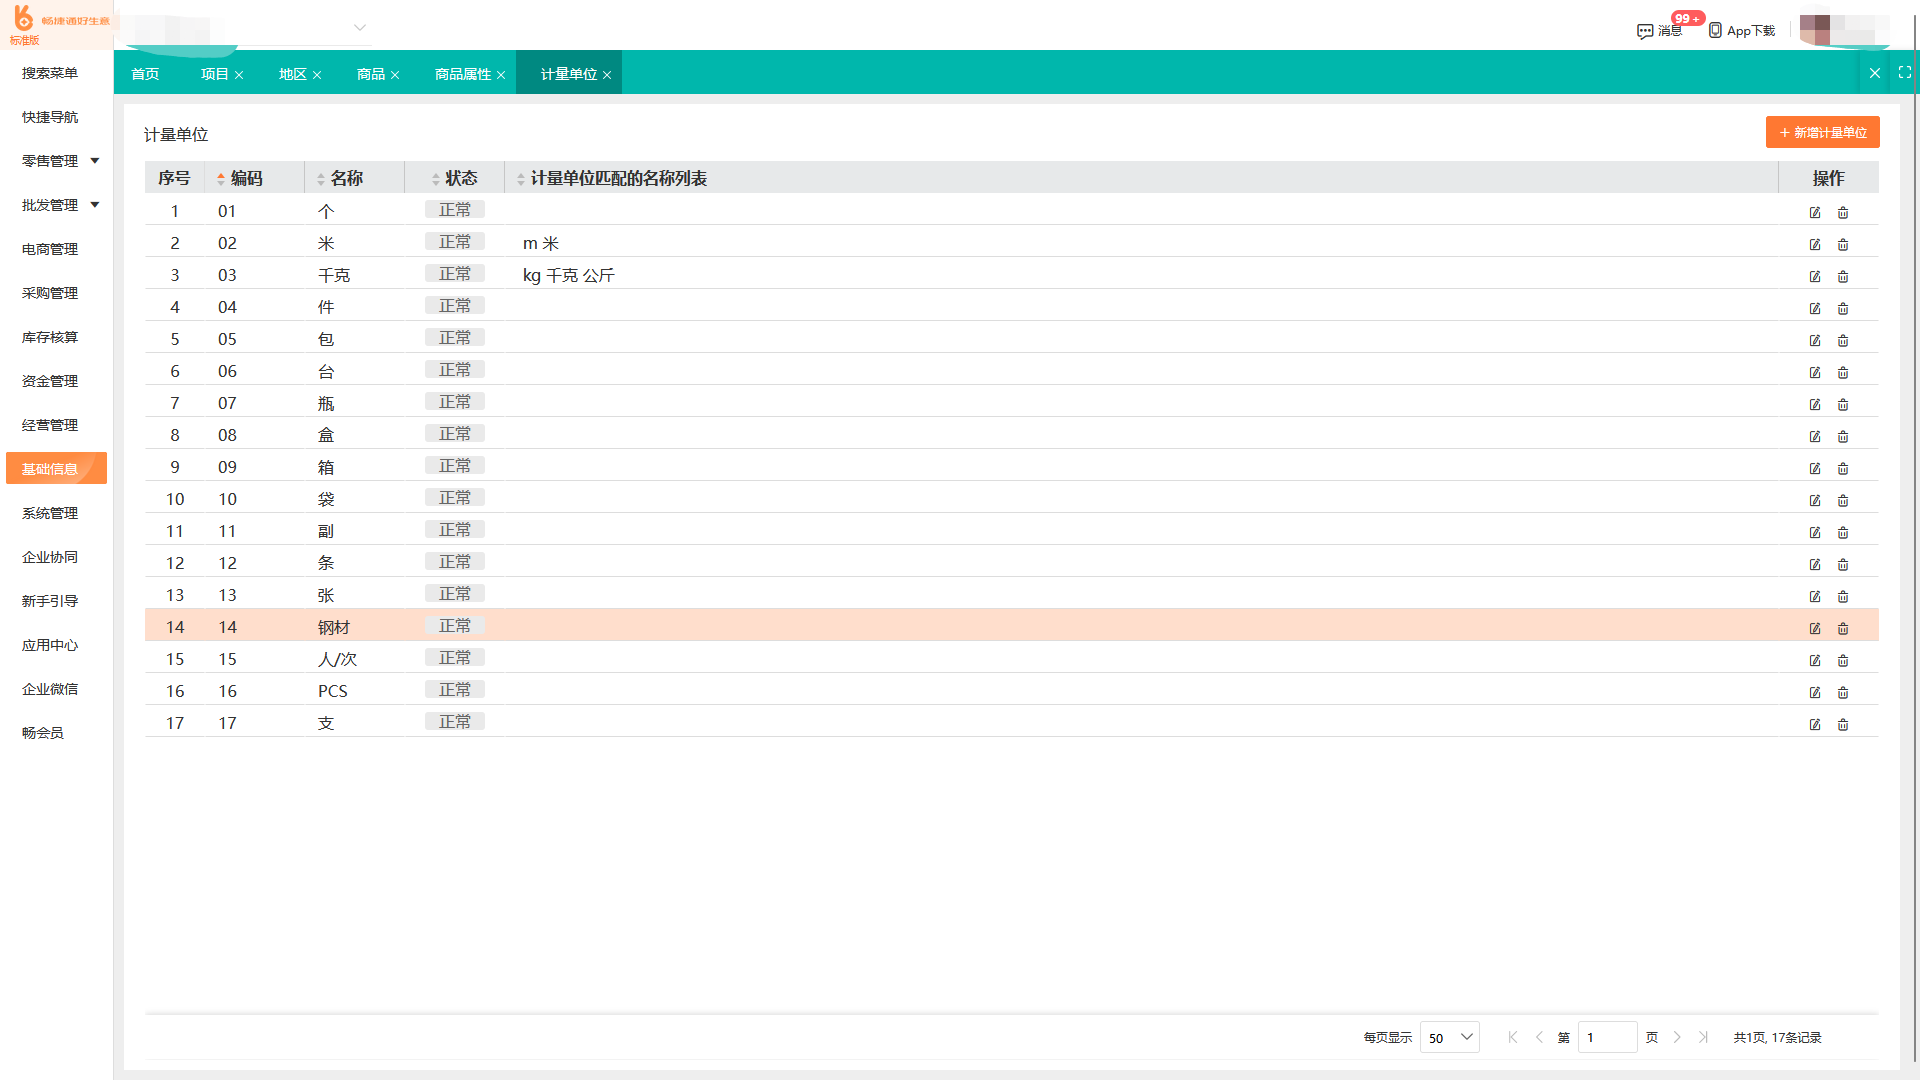Image resolution: width=1920 pixels, height=1080 pixels.
Task: Select 每页显示 50 dropdown
Action: tap(1448, 1036)
